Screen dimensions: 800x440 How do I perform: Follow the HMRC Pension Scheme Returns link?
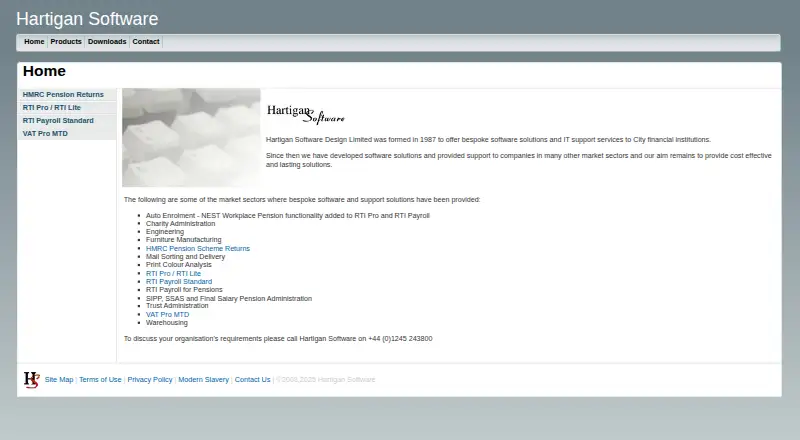coord(198,249)
